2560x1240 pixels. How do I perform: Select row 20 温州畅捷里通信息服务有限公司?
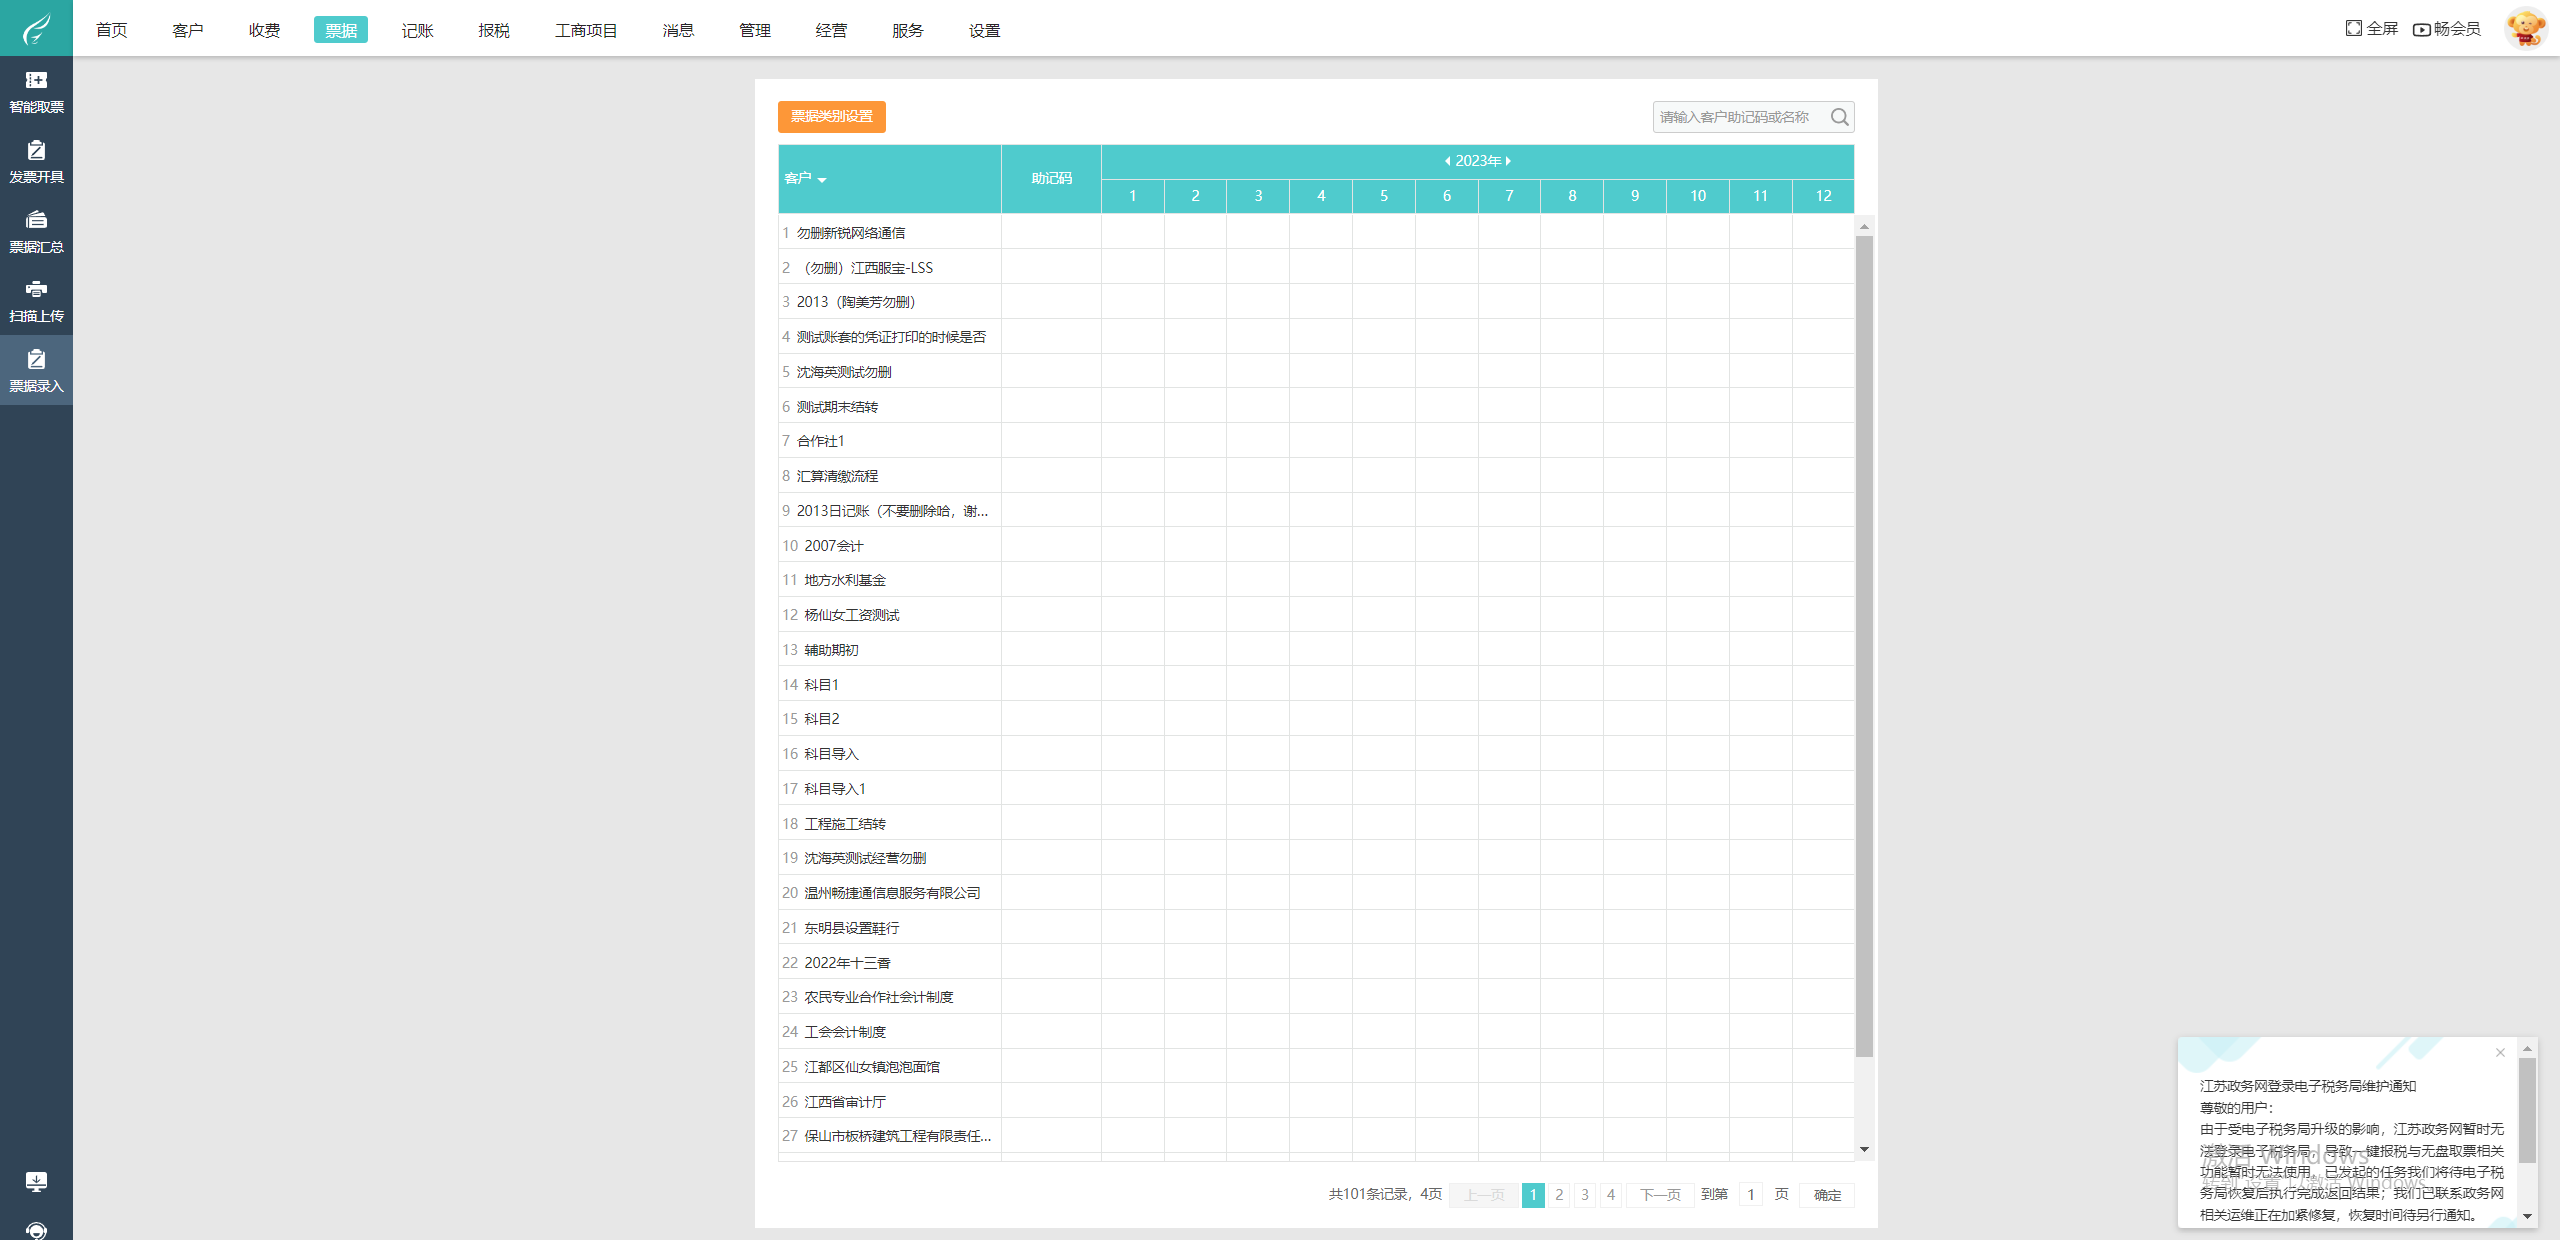(891, 891)
